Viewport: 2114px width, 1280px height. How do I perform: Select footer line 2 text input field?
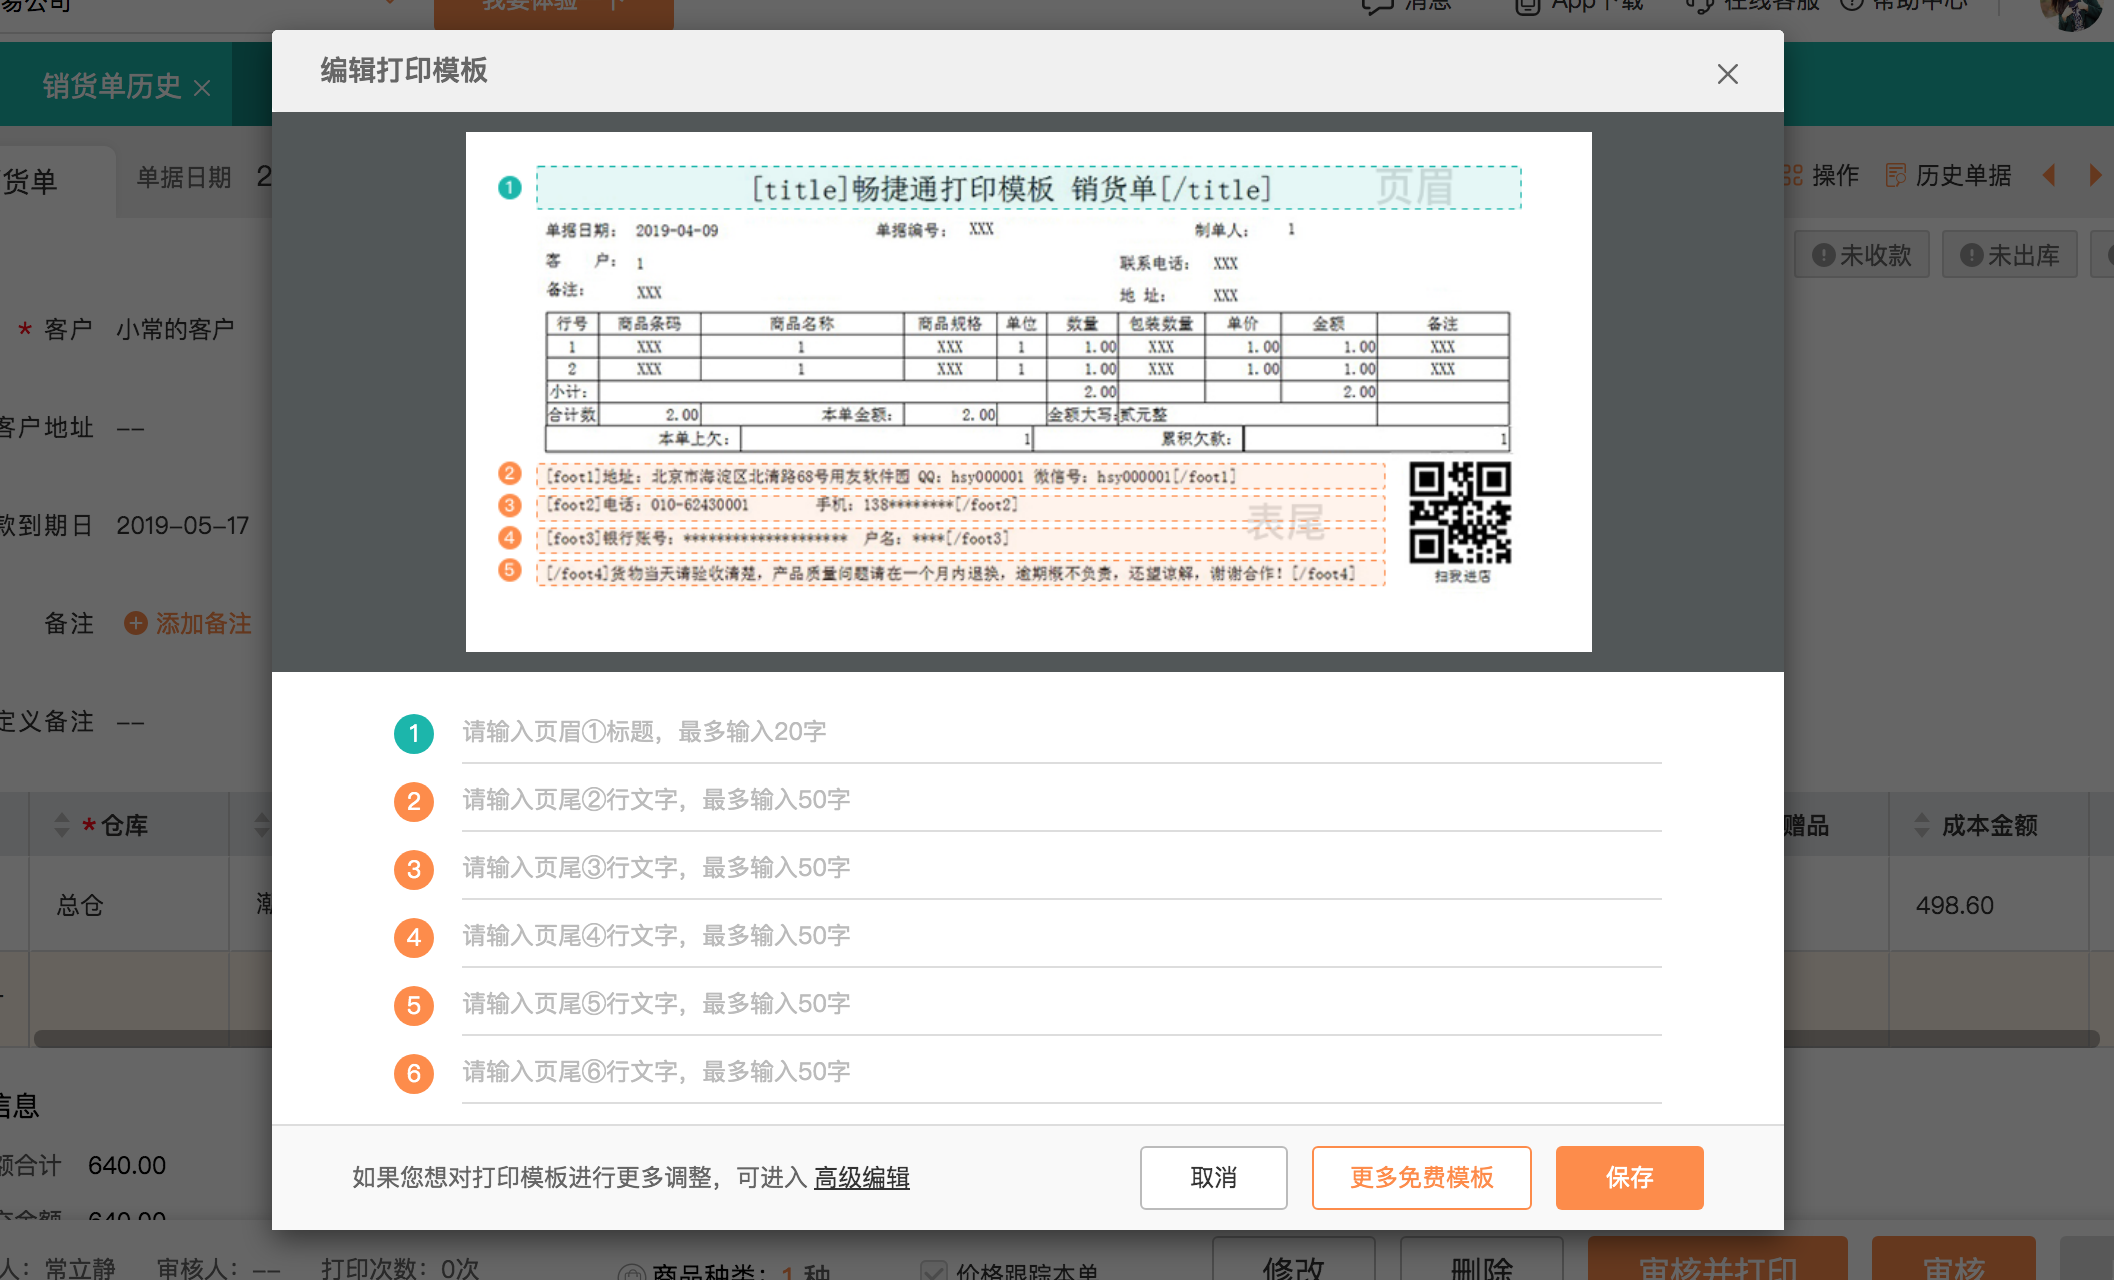tap(1057, 800)
